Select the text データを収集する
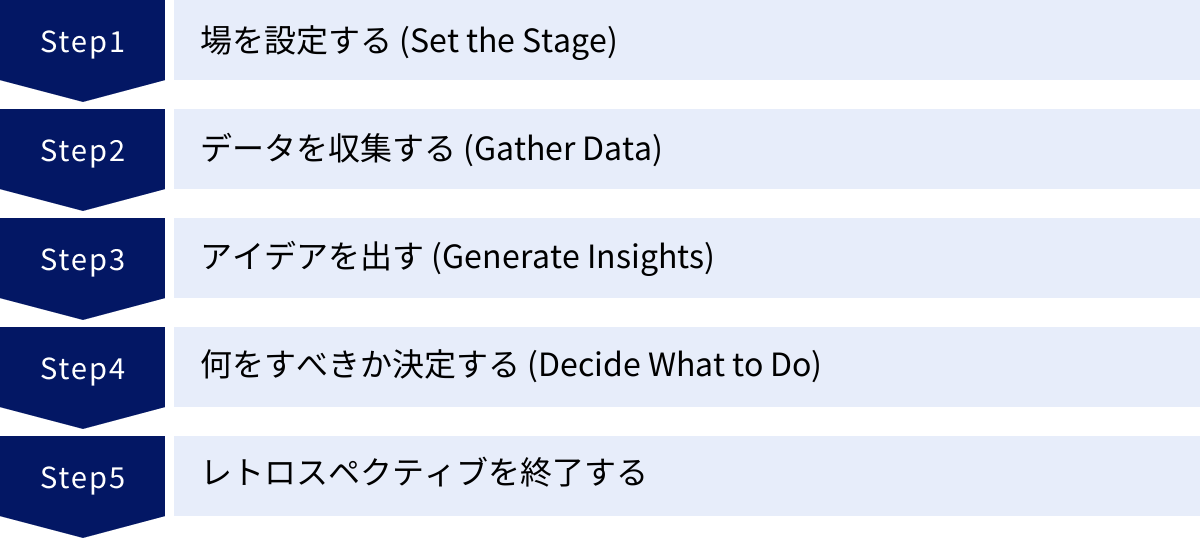The image size is (1200, 538). (328, 151)
